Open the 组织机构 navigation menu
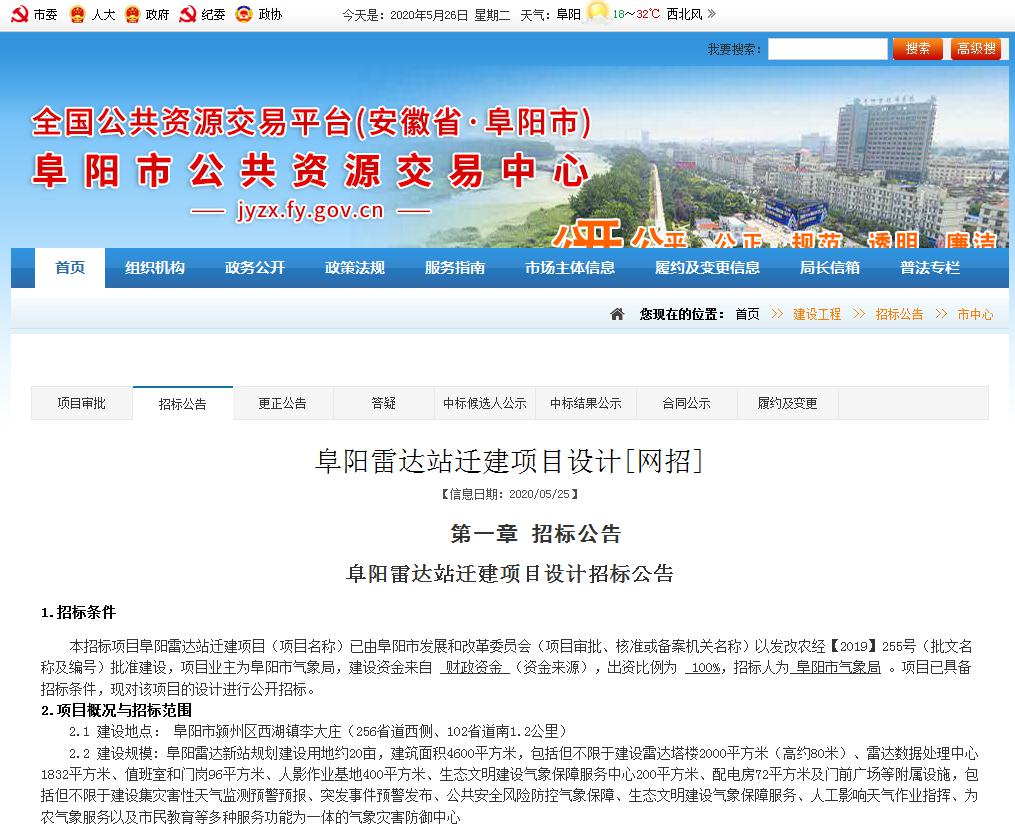Image resolution: width=1015 pixels, height=824 pixels. [155, 268]
